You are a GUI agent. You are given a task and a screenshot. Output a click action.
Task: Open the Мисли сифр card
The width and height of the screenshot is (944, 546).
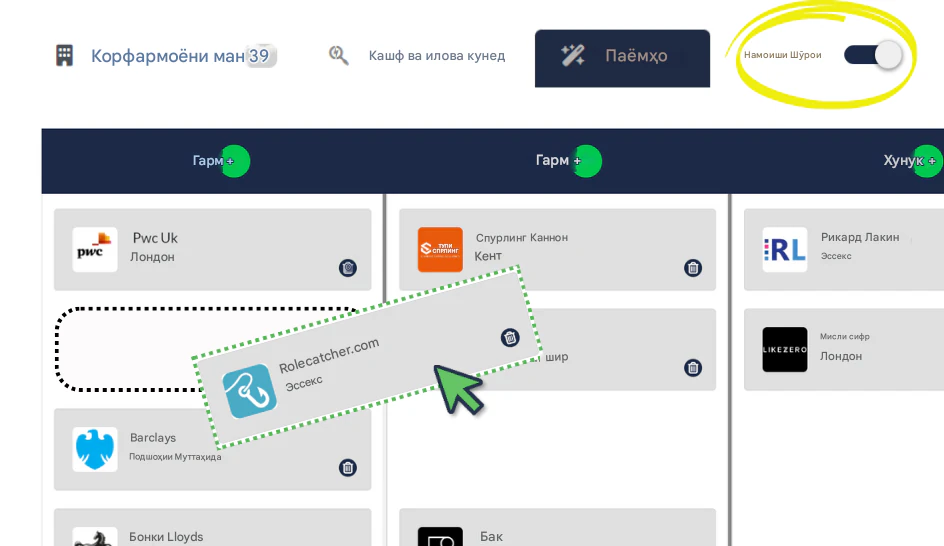[844, 349]
